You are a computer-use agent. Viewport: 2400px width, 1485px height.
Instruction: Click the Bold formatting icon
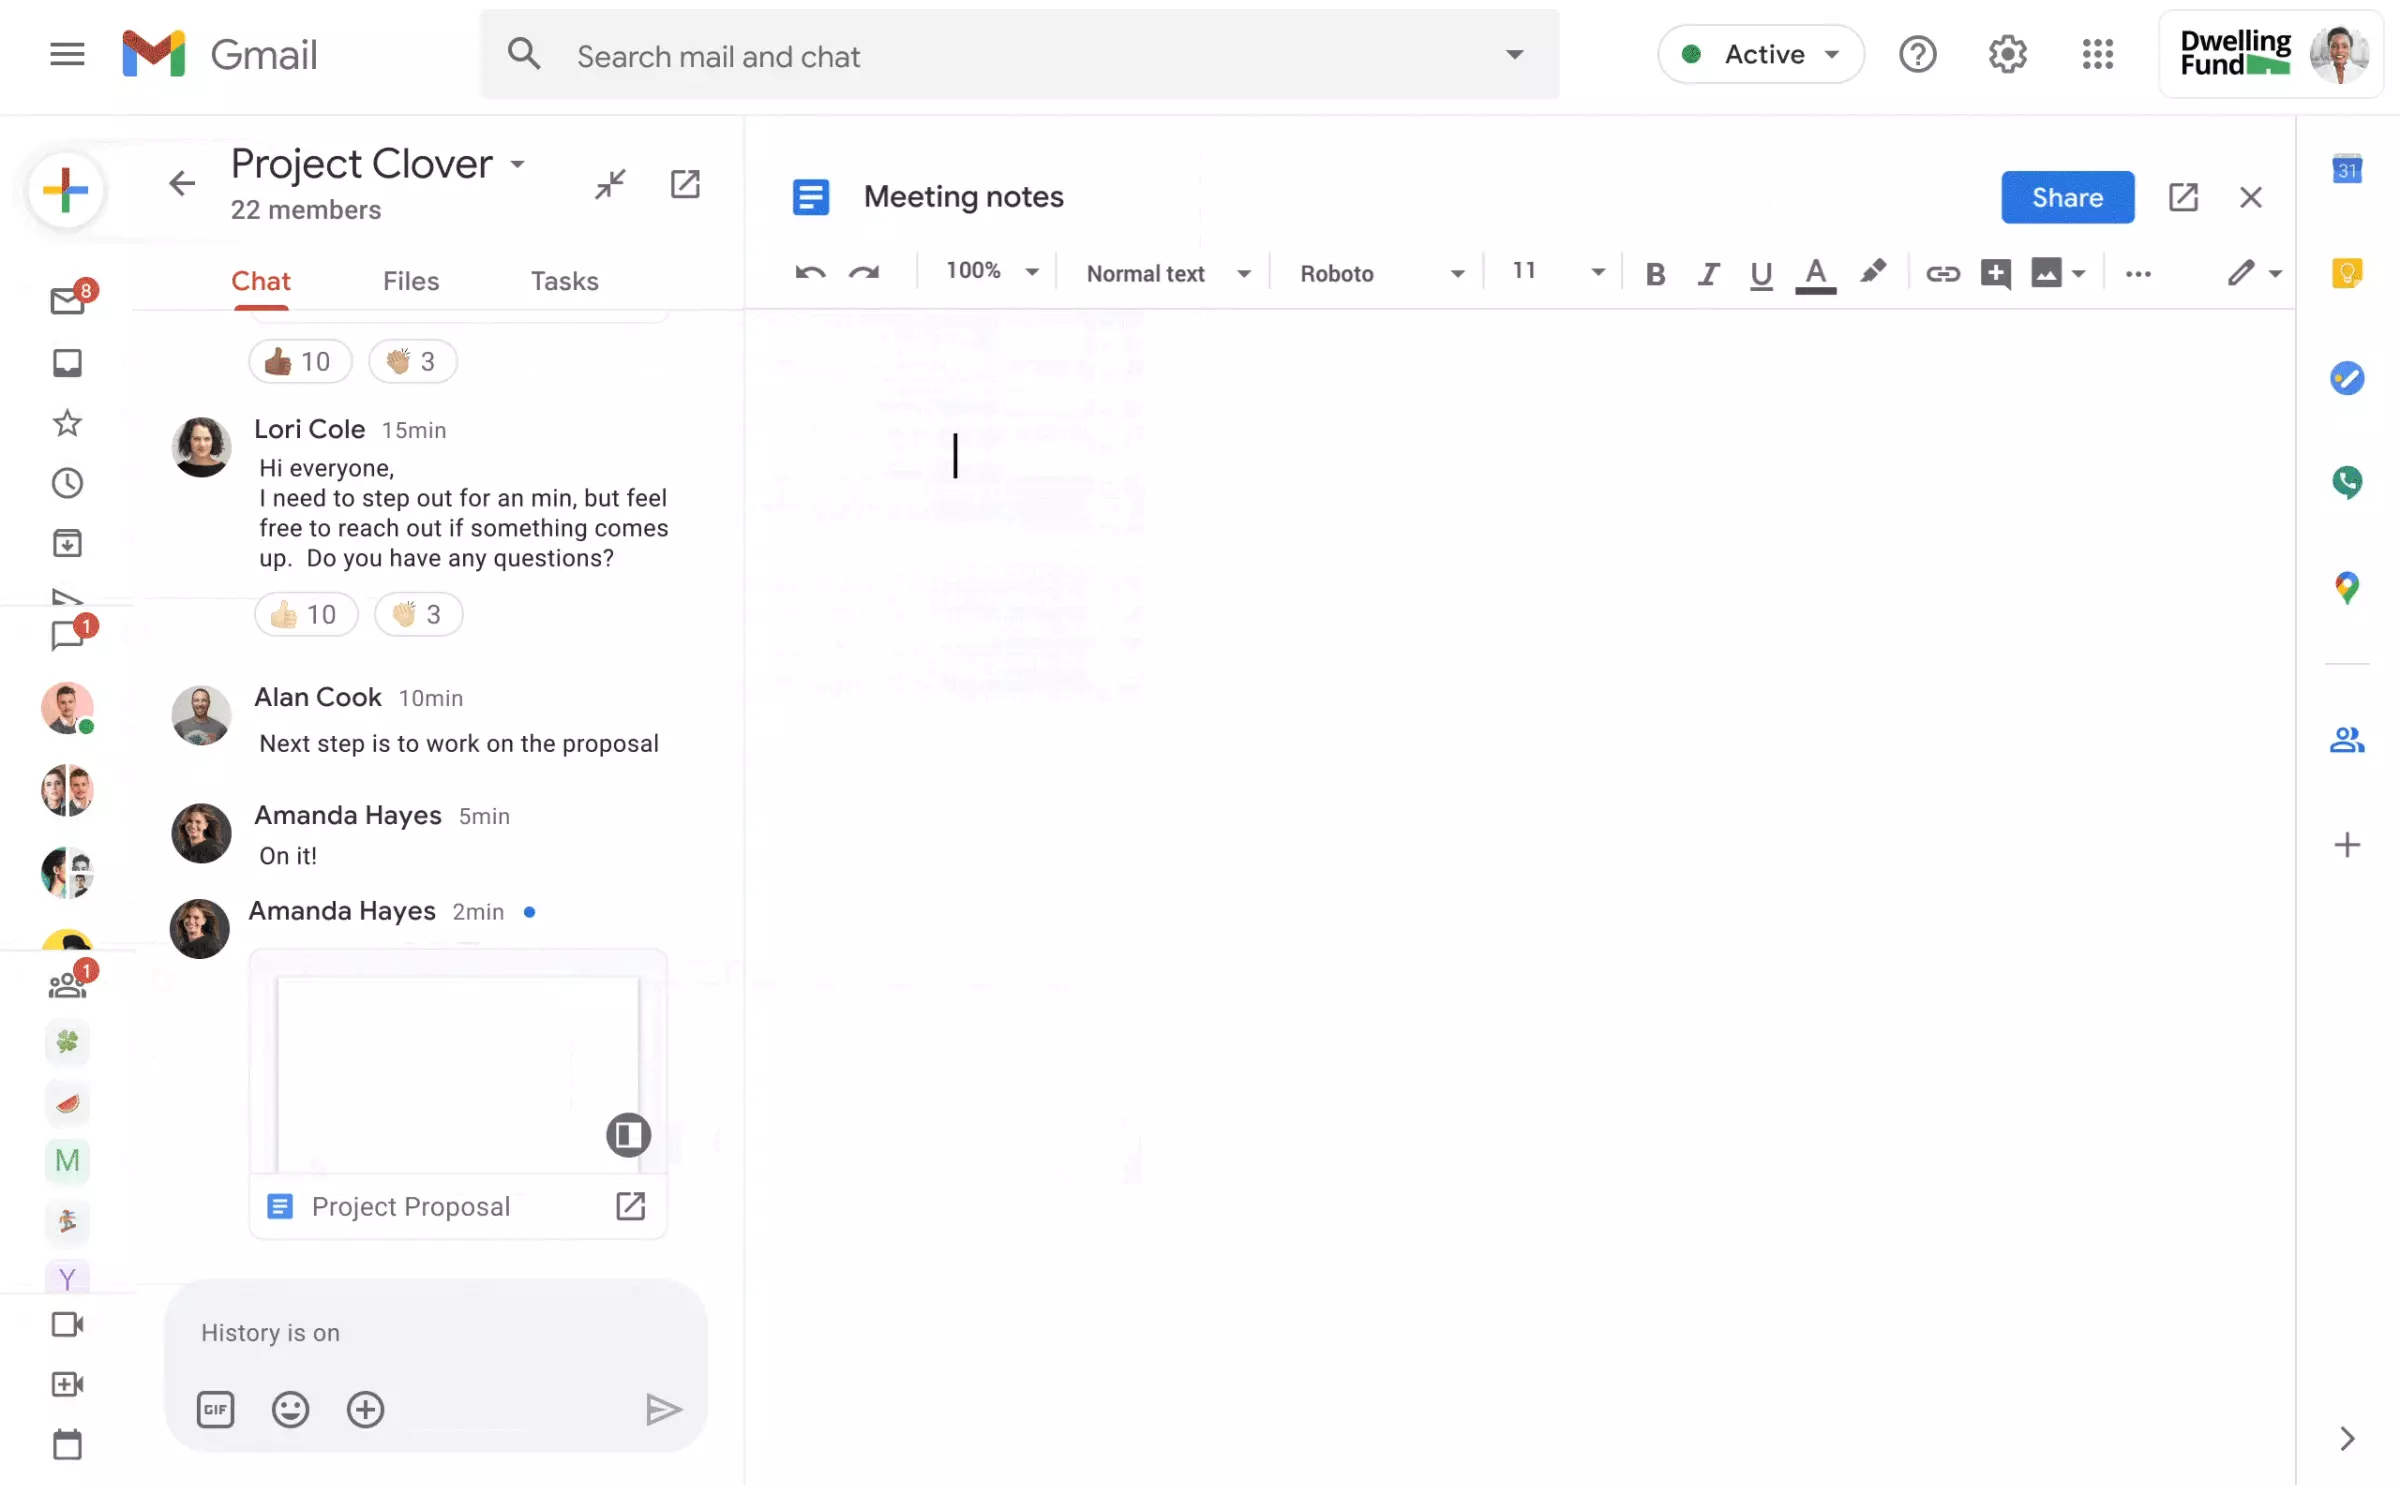point(1649,271)
